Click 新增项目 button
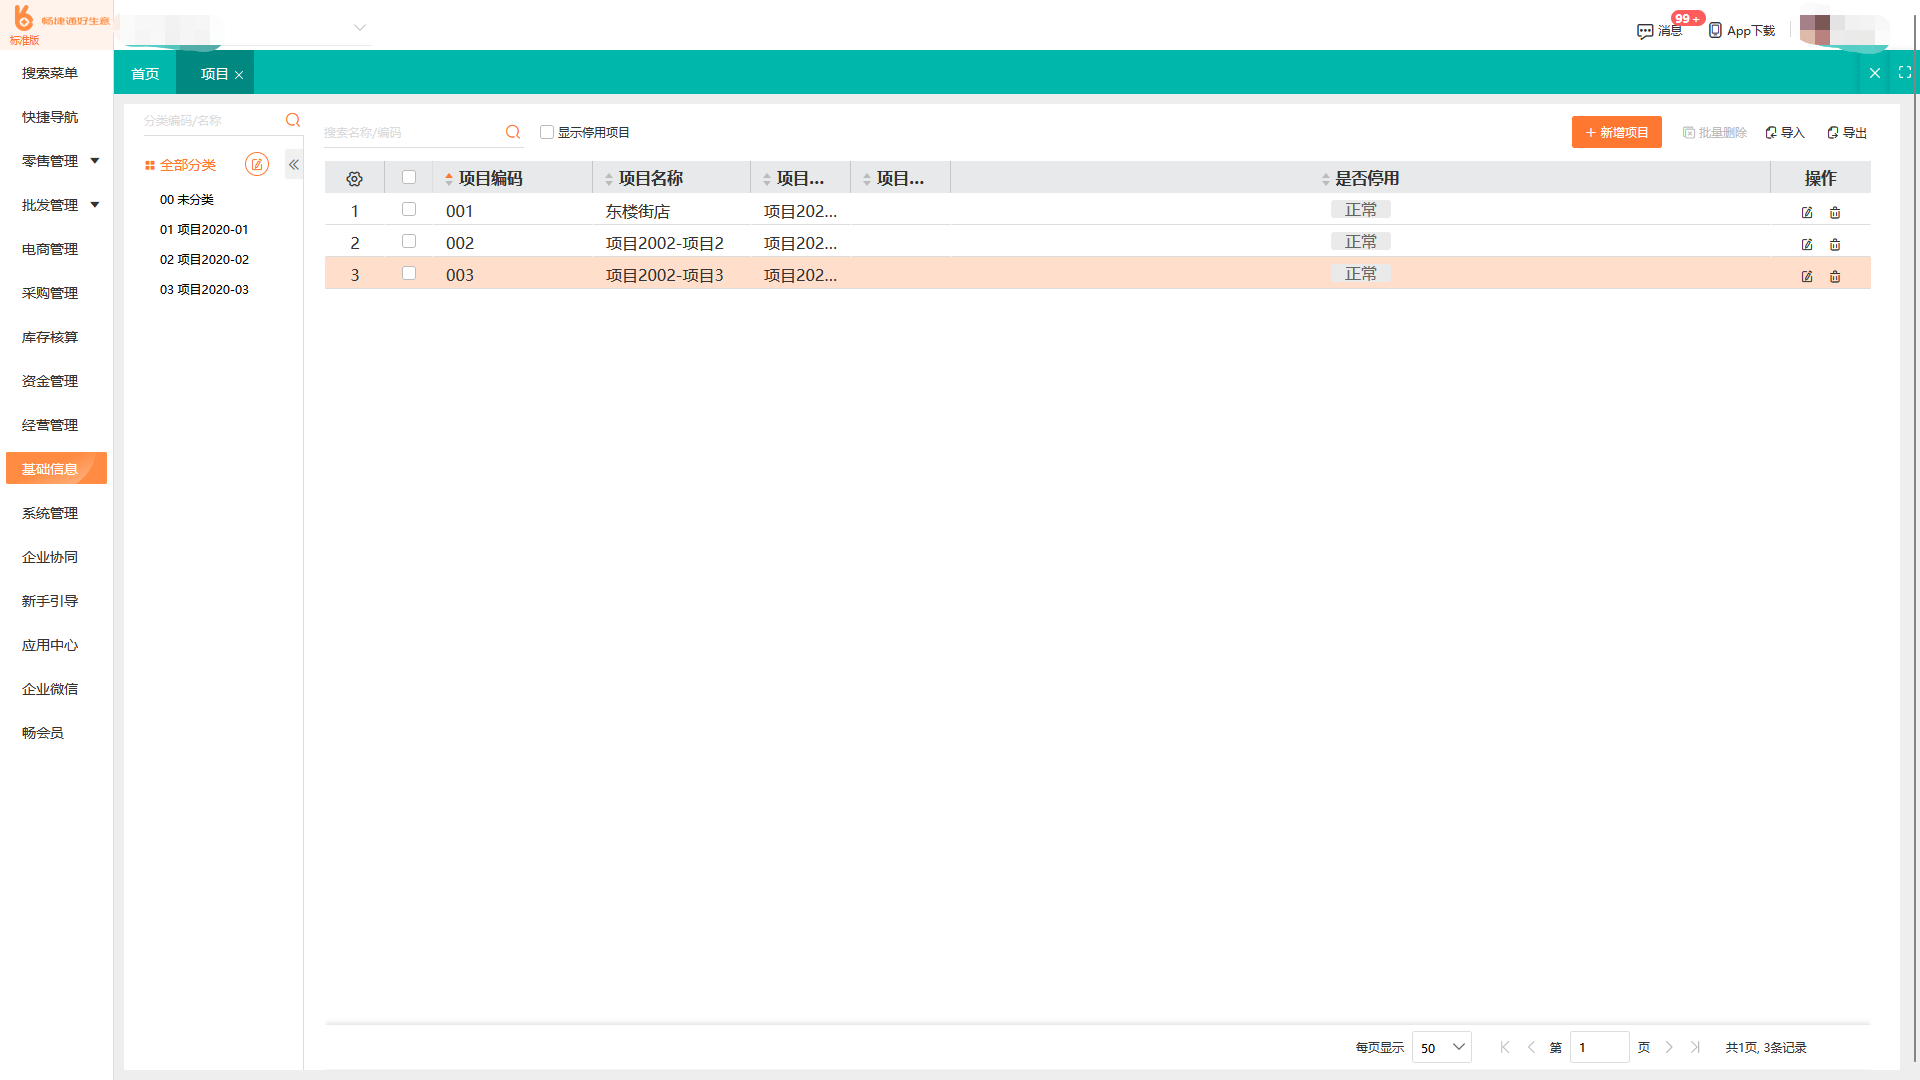The width and height of the screenshot is (1920, 1080). 1615,132
